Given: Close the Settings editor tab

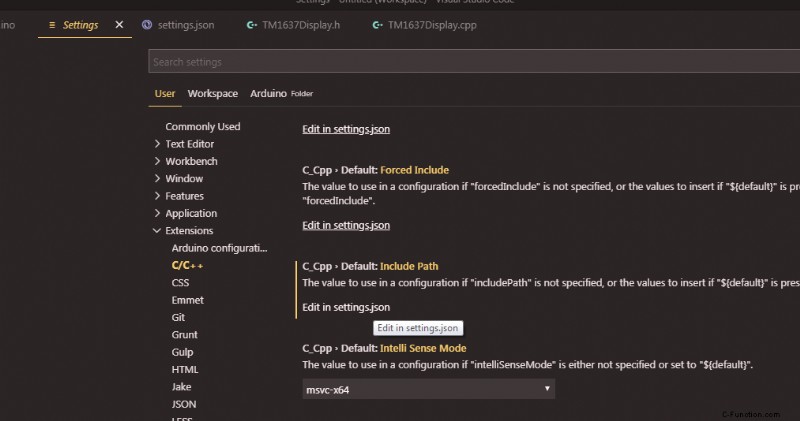Looking at the screenshot, I should (x=119, y=25).
